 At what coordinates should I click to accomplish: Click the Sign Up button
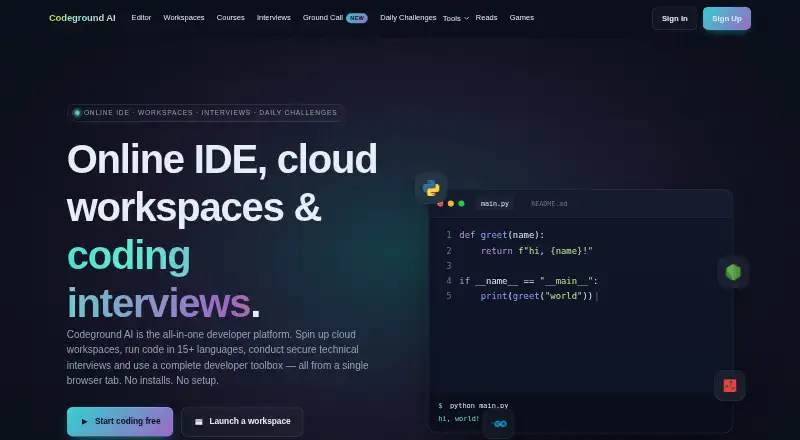click(x=727, y=18)
